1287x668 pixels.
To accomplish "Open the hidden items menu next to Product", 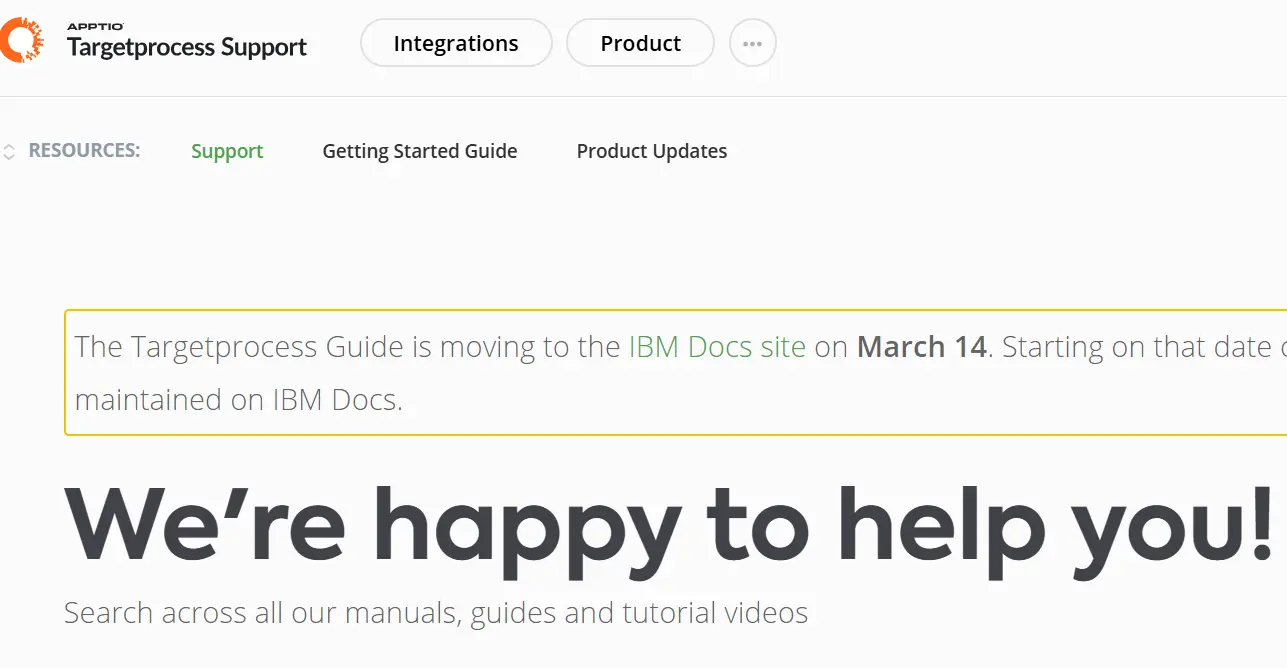I will 752,42.
